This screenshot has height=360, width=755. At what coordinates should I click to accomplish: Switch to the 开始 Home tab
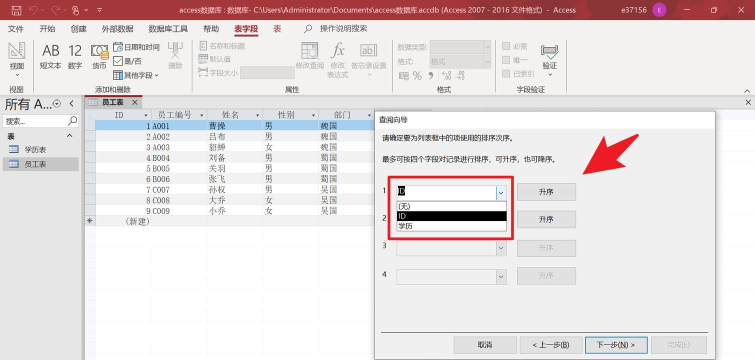(x=47, y=29)
